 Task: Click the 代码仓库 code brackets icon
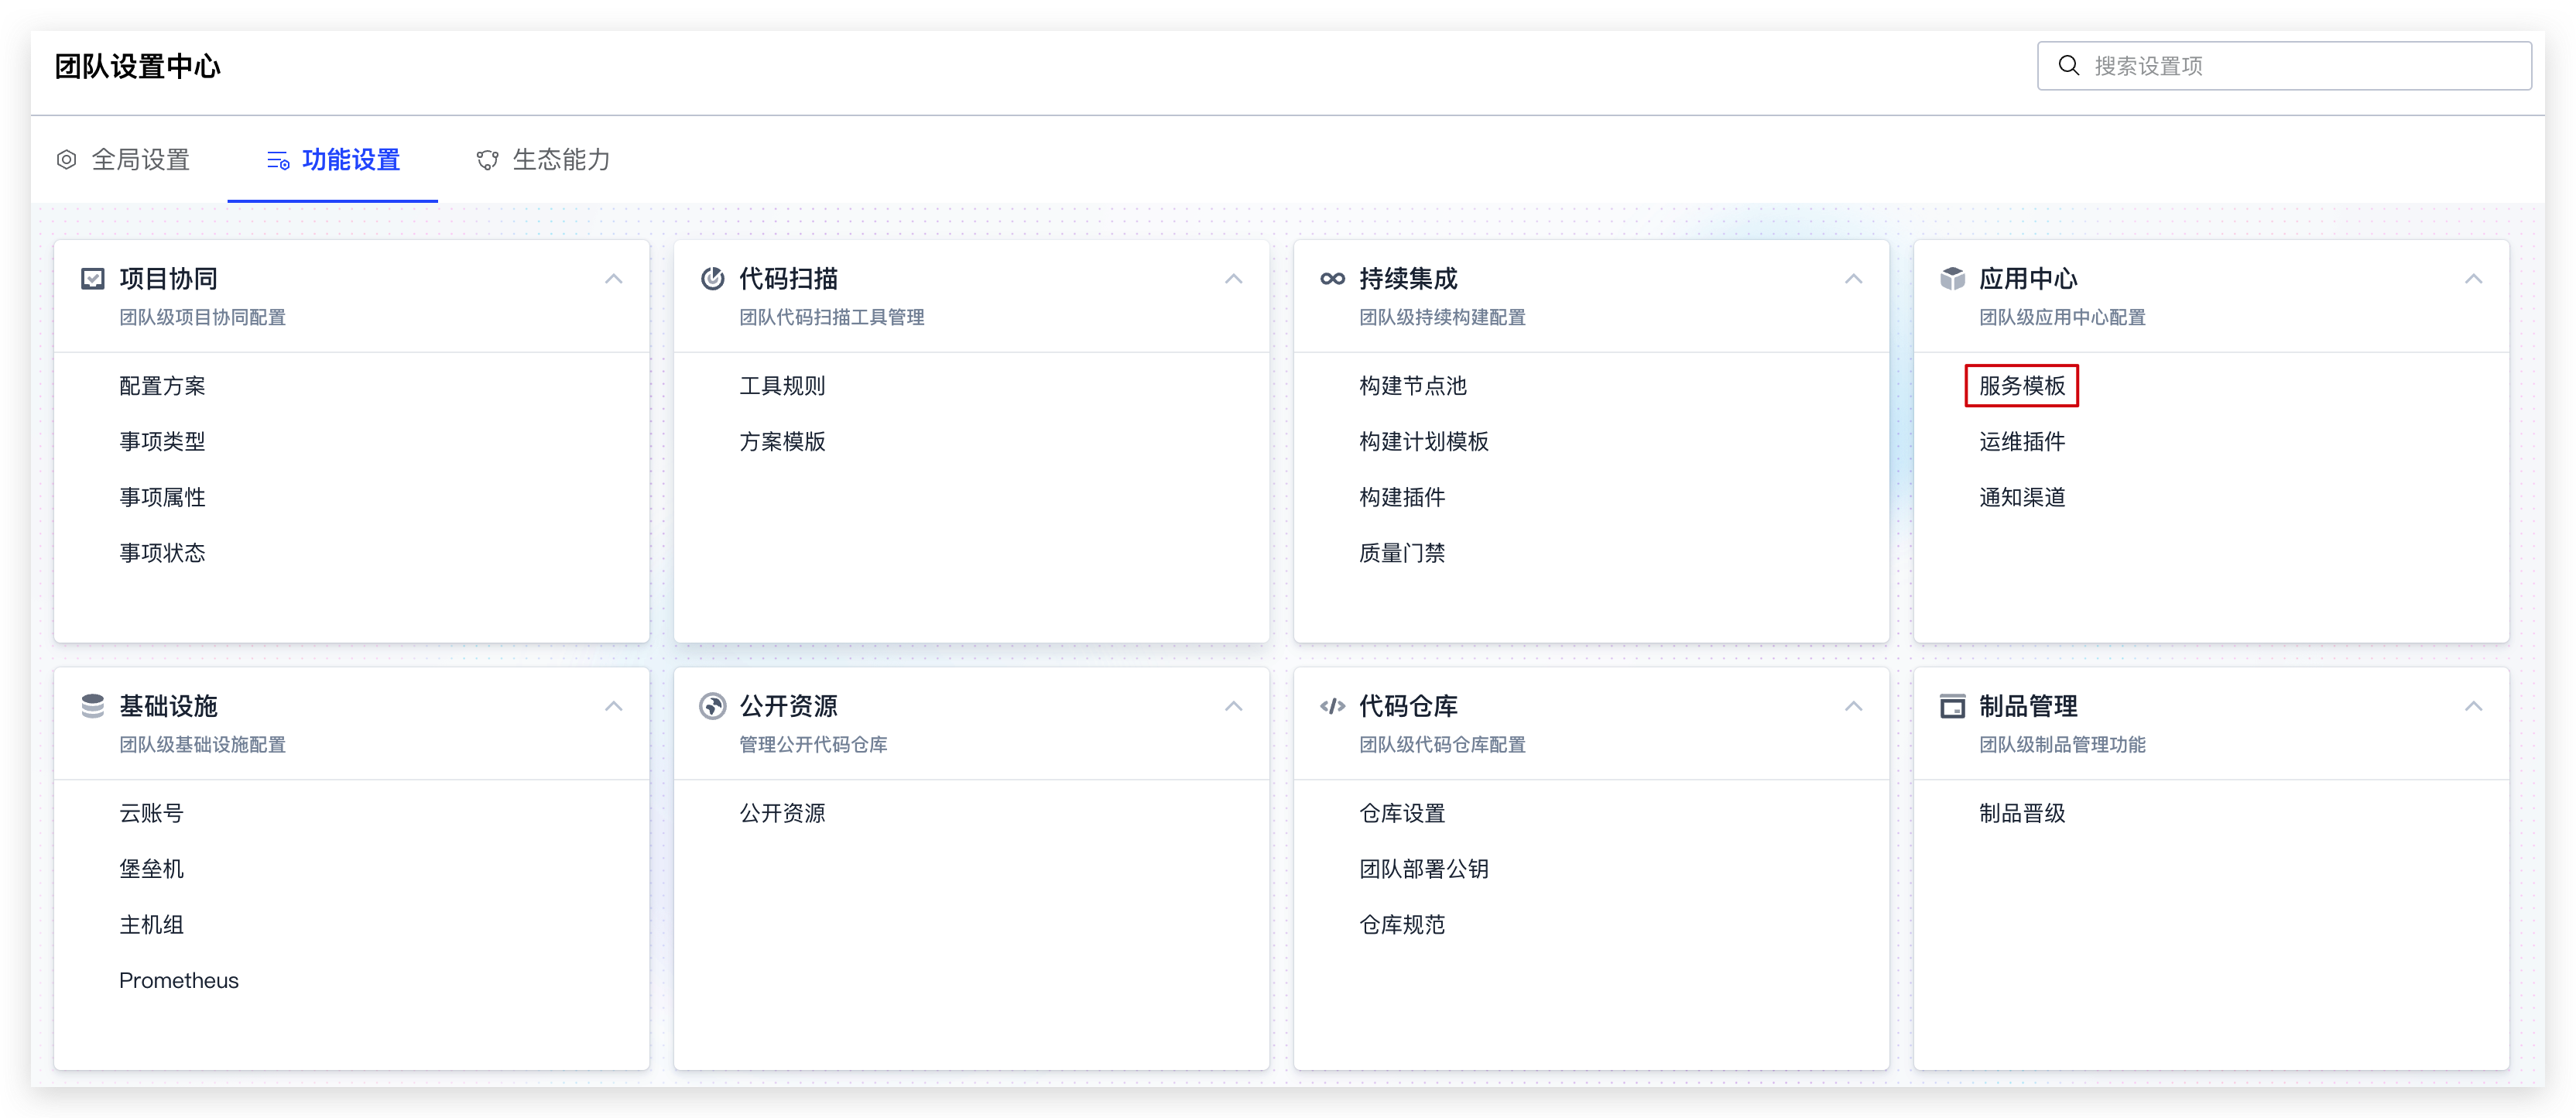(1332, 706)
